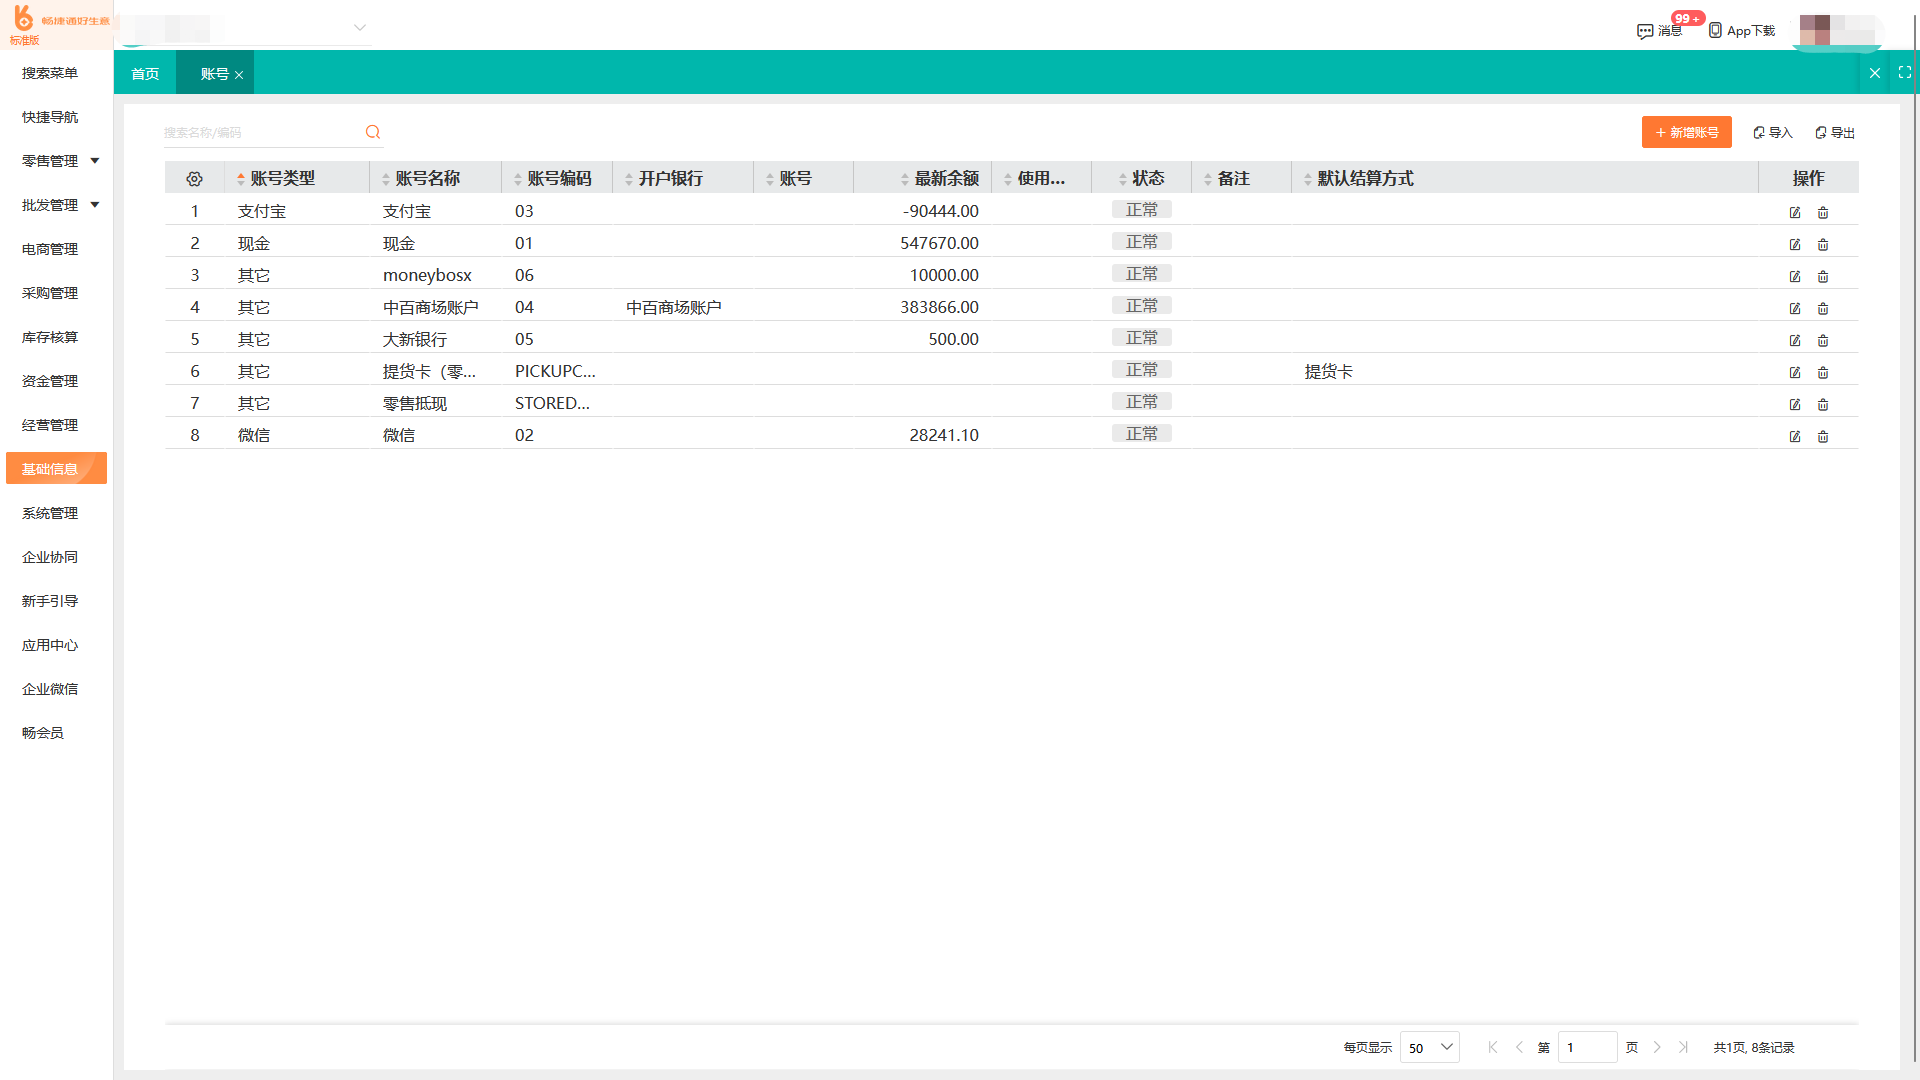Click the delete icon for 现金 account

(1824, 243)
